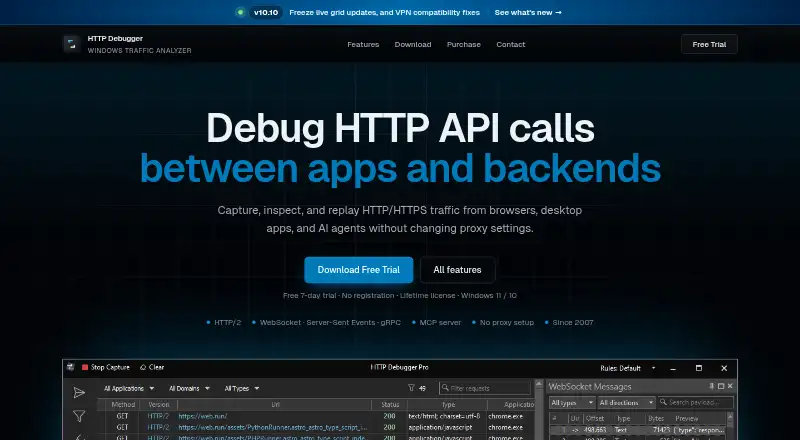Click the HTTP Debugger site title
Screen dimensions: 800x440
pyautogui.click(x=115, y=38)
